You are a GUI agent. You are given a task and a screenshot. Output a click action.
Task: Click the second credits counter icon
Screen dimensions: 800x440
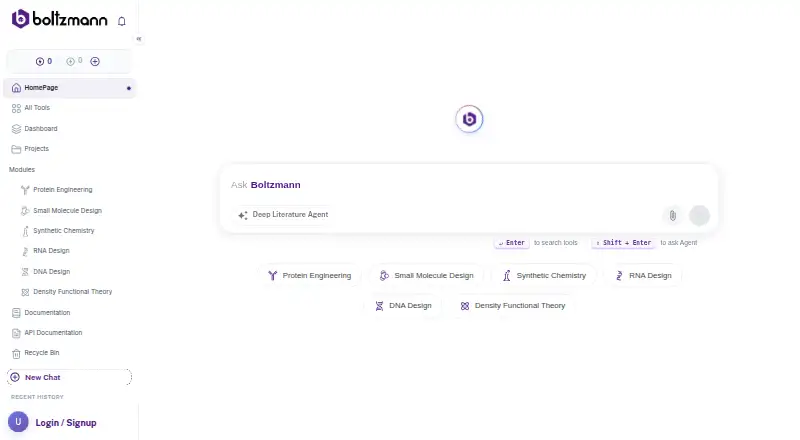click(x=70, y=61)
